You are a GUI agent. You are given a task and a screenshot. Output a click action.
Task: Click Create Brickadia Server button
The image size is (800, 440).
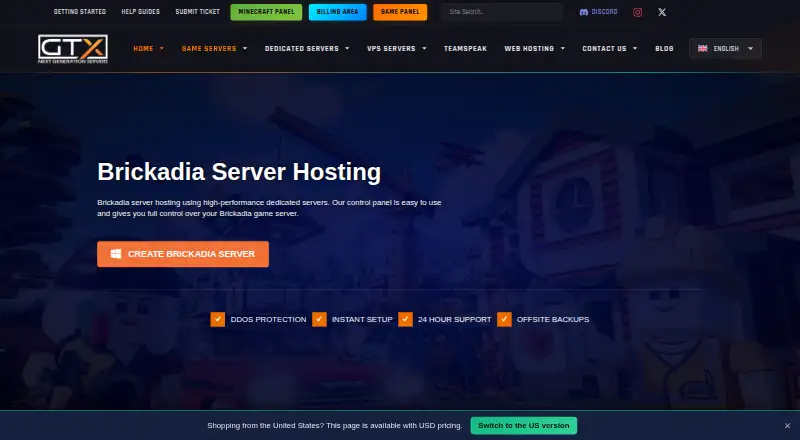183,254
